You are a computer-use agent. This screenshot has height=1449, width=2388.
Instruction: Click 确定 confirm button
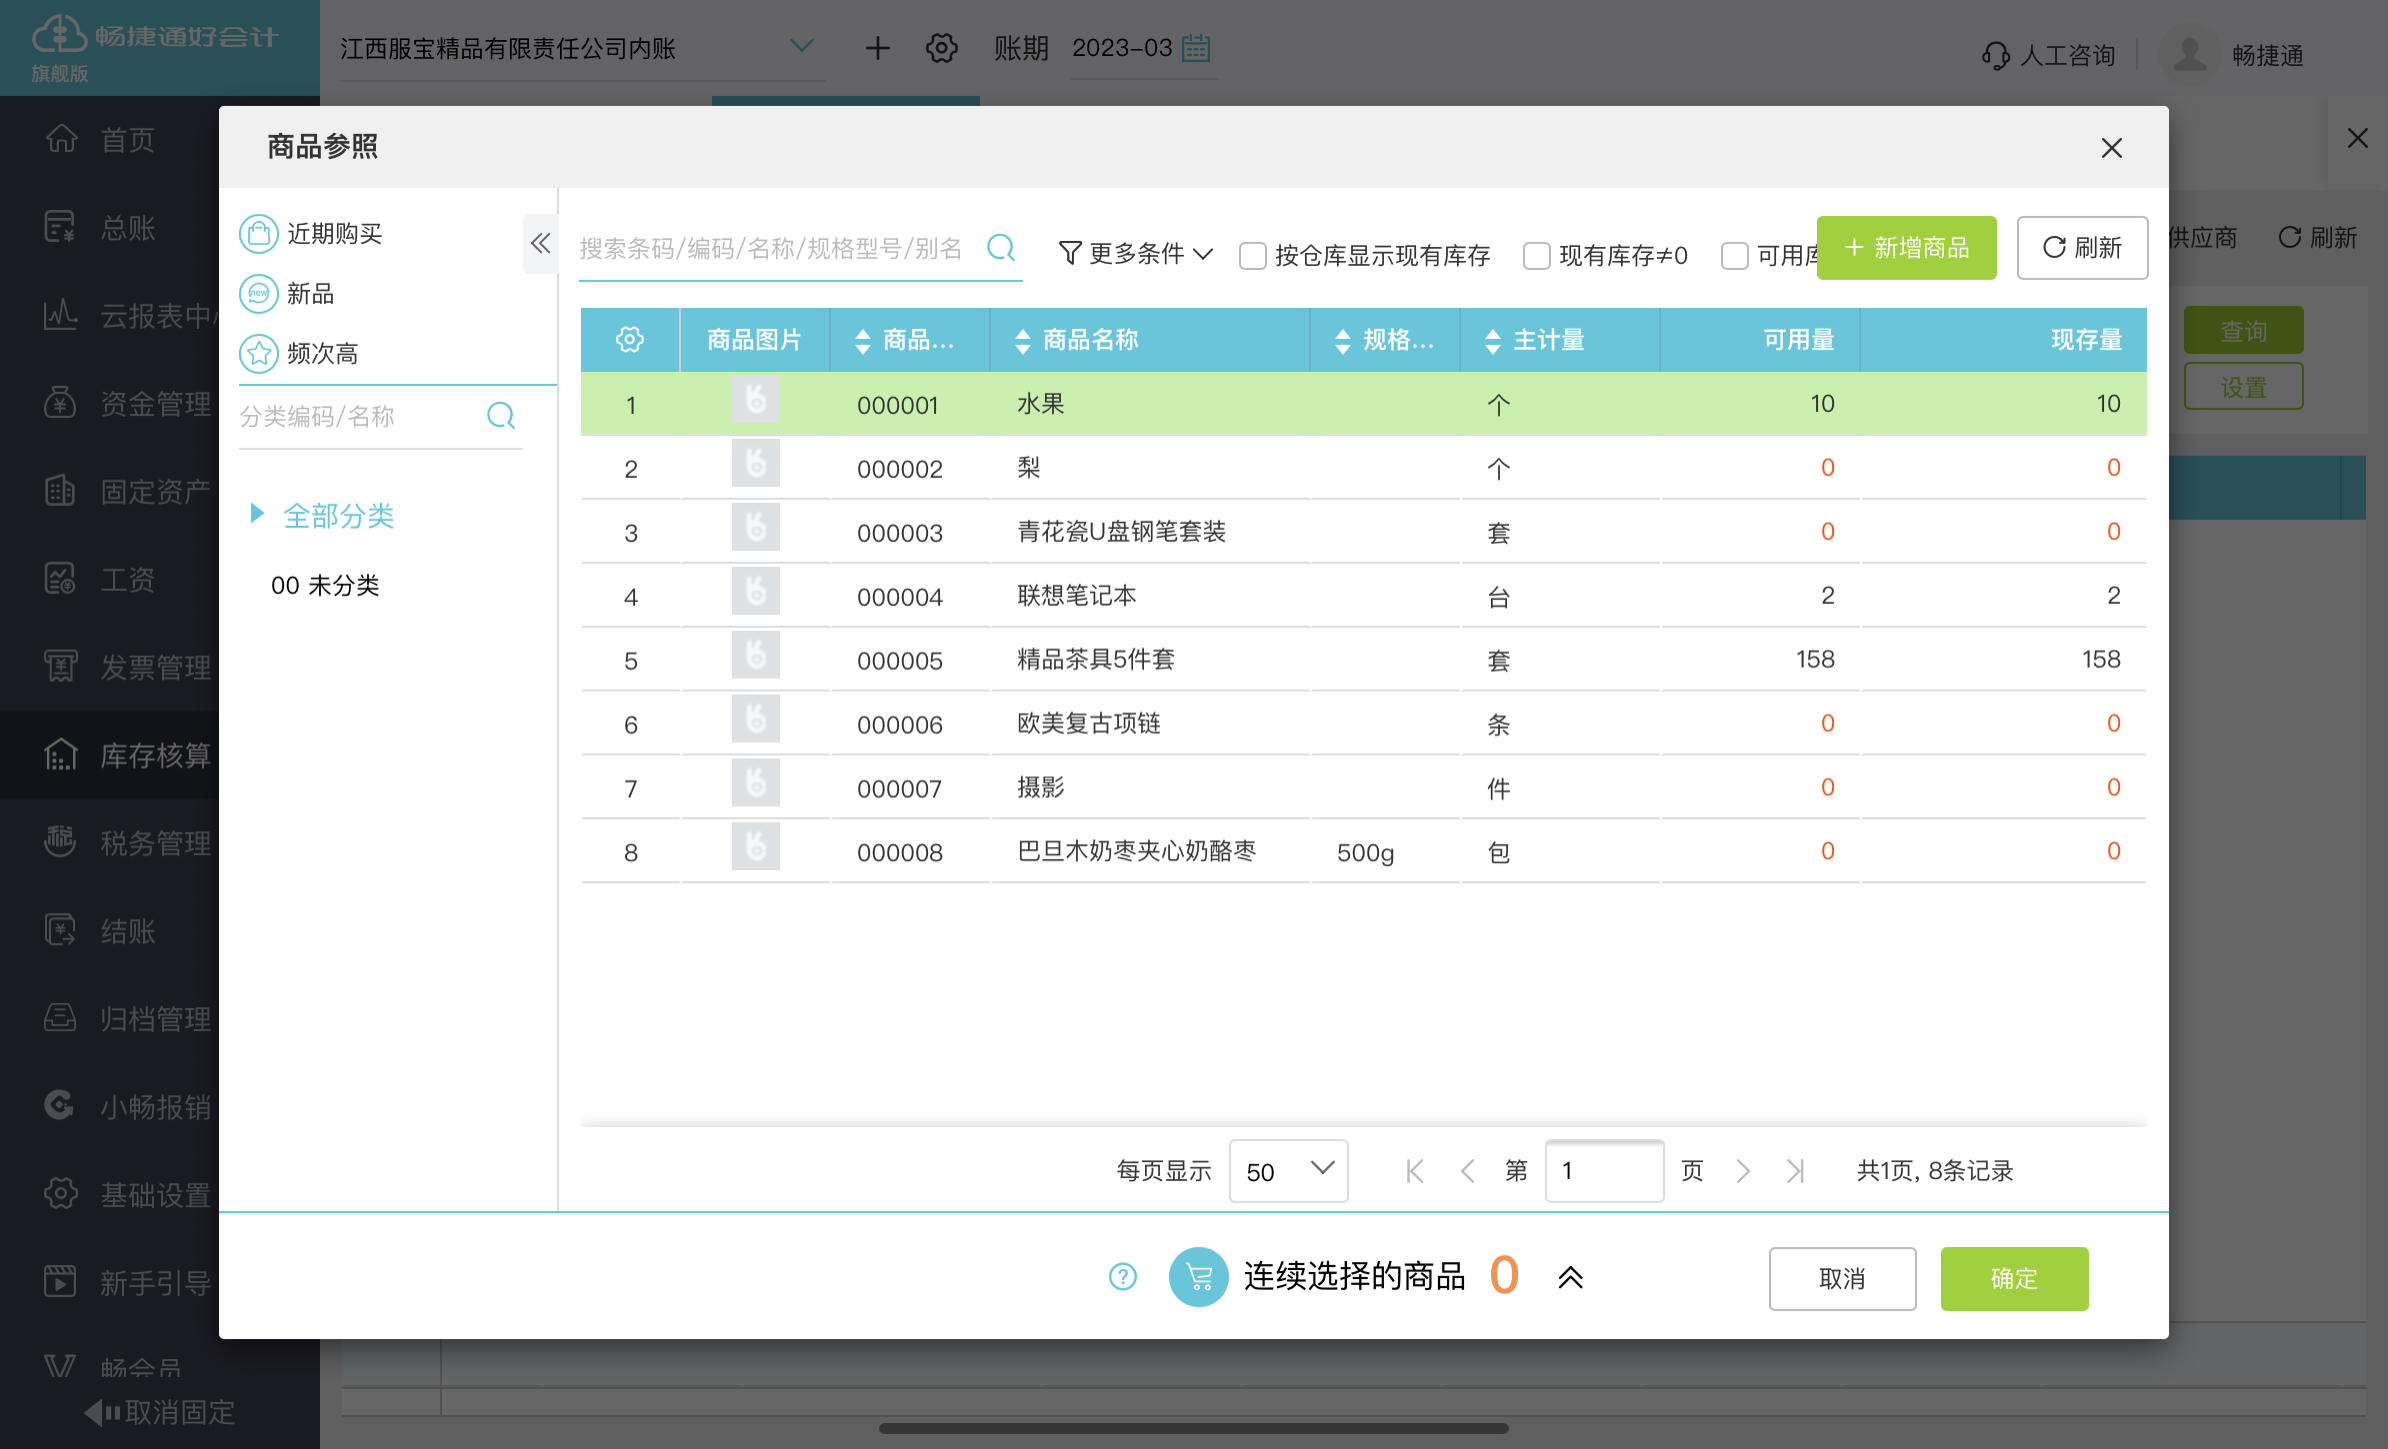[2014, 1275]
